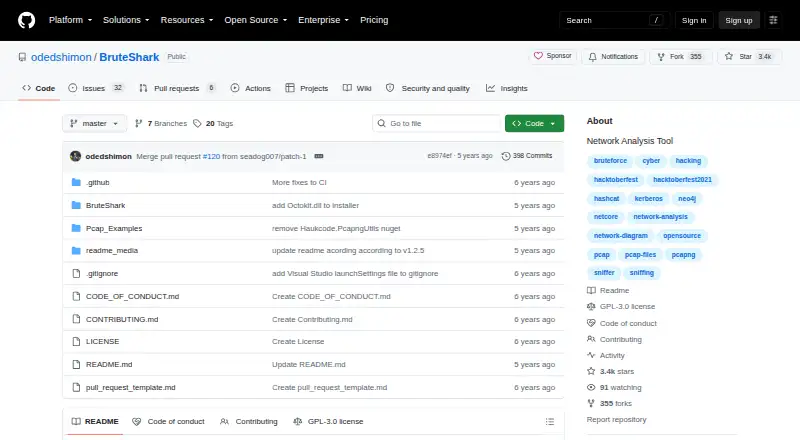Viewport: 800px width, 440px height.
Task: Open the appearance settings icon in header
Action: (773, 20)
